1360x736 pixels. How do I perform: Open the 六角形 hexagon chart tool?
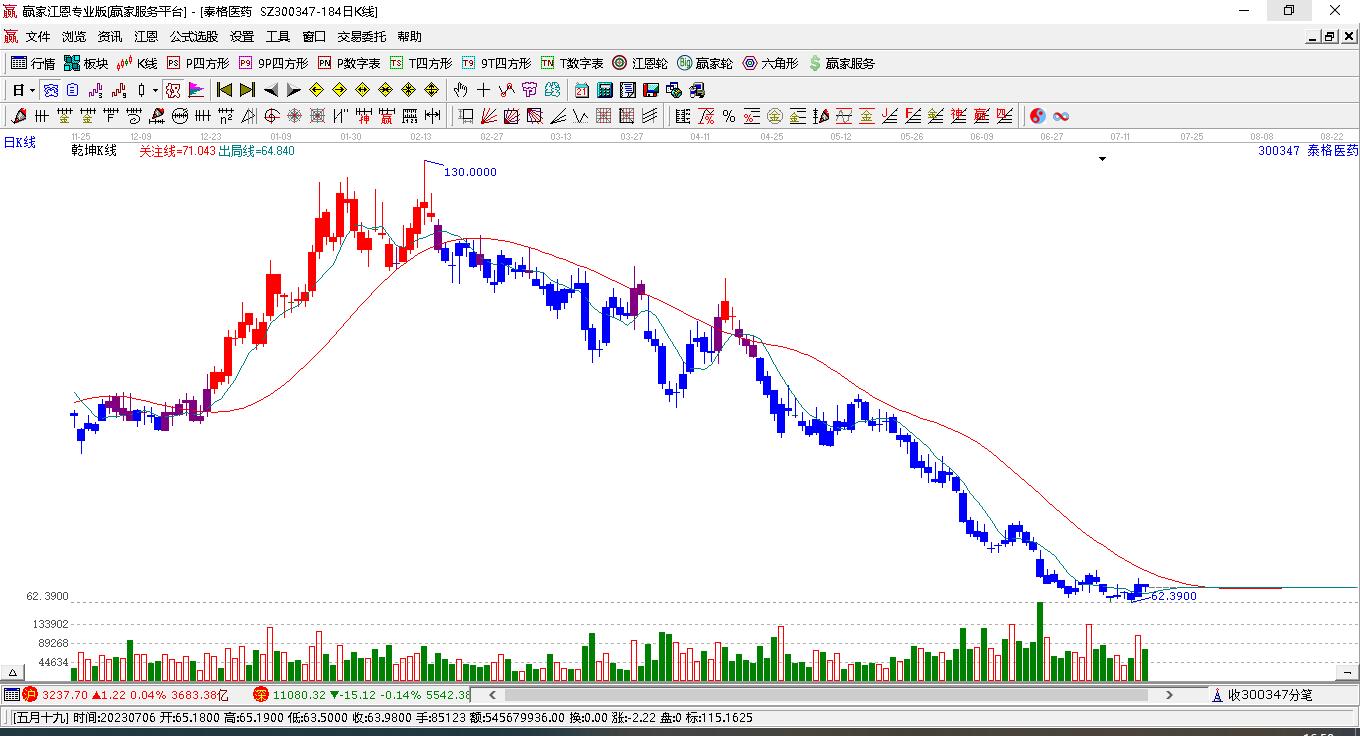pos(770,63)
